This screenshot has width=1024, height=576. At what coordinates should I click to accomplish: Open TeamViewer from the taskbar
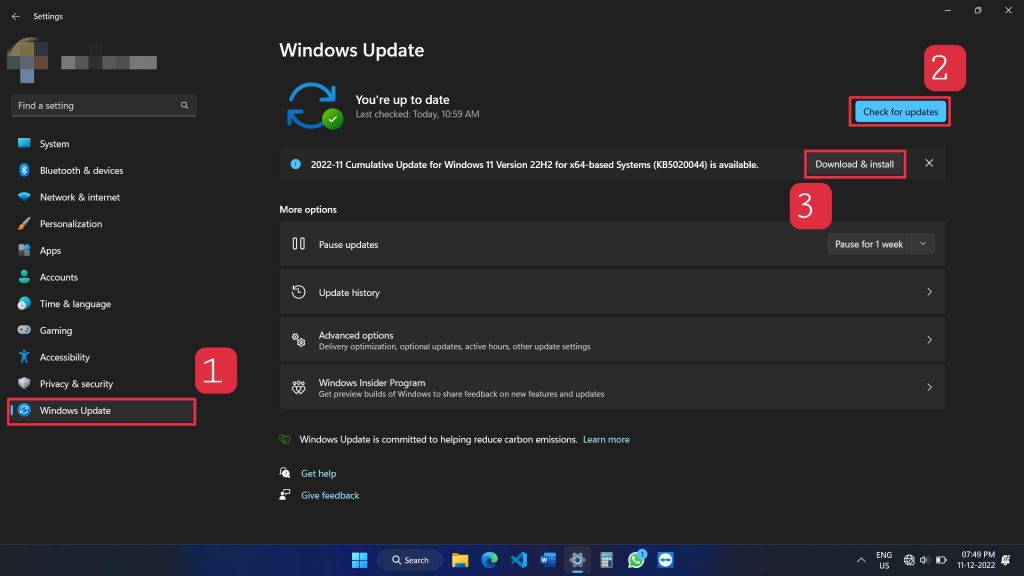pyautogui.click(x=665, y=560)
